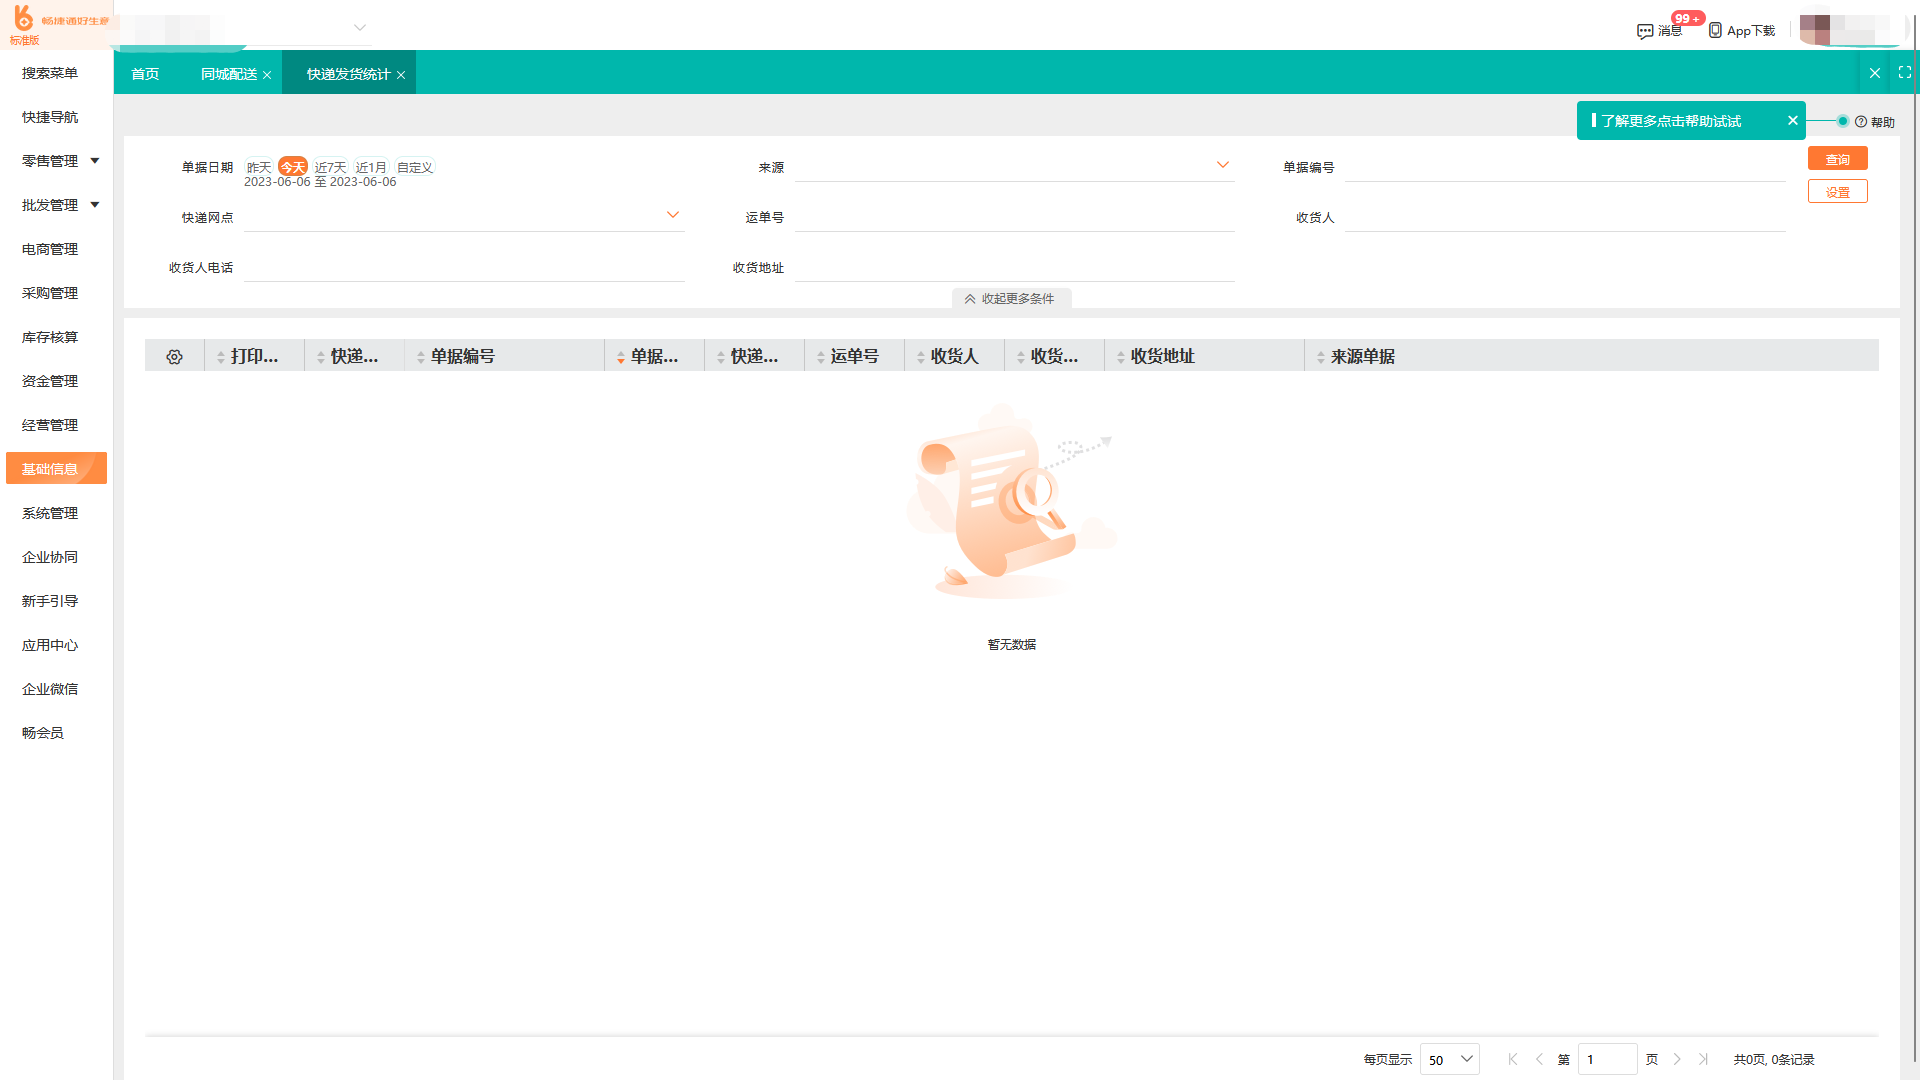Click the settings gear icon in table header
The width and height of the screenshot is (1920, 1080).
pos(173,356)
